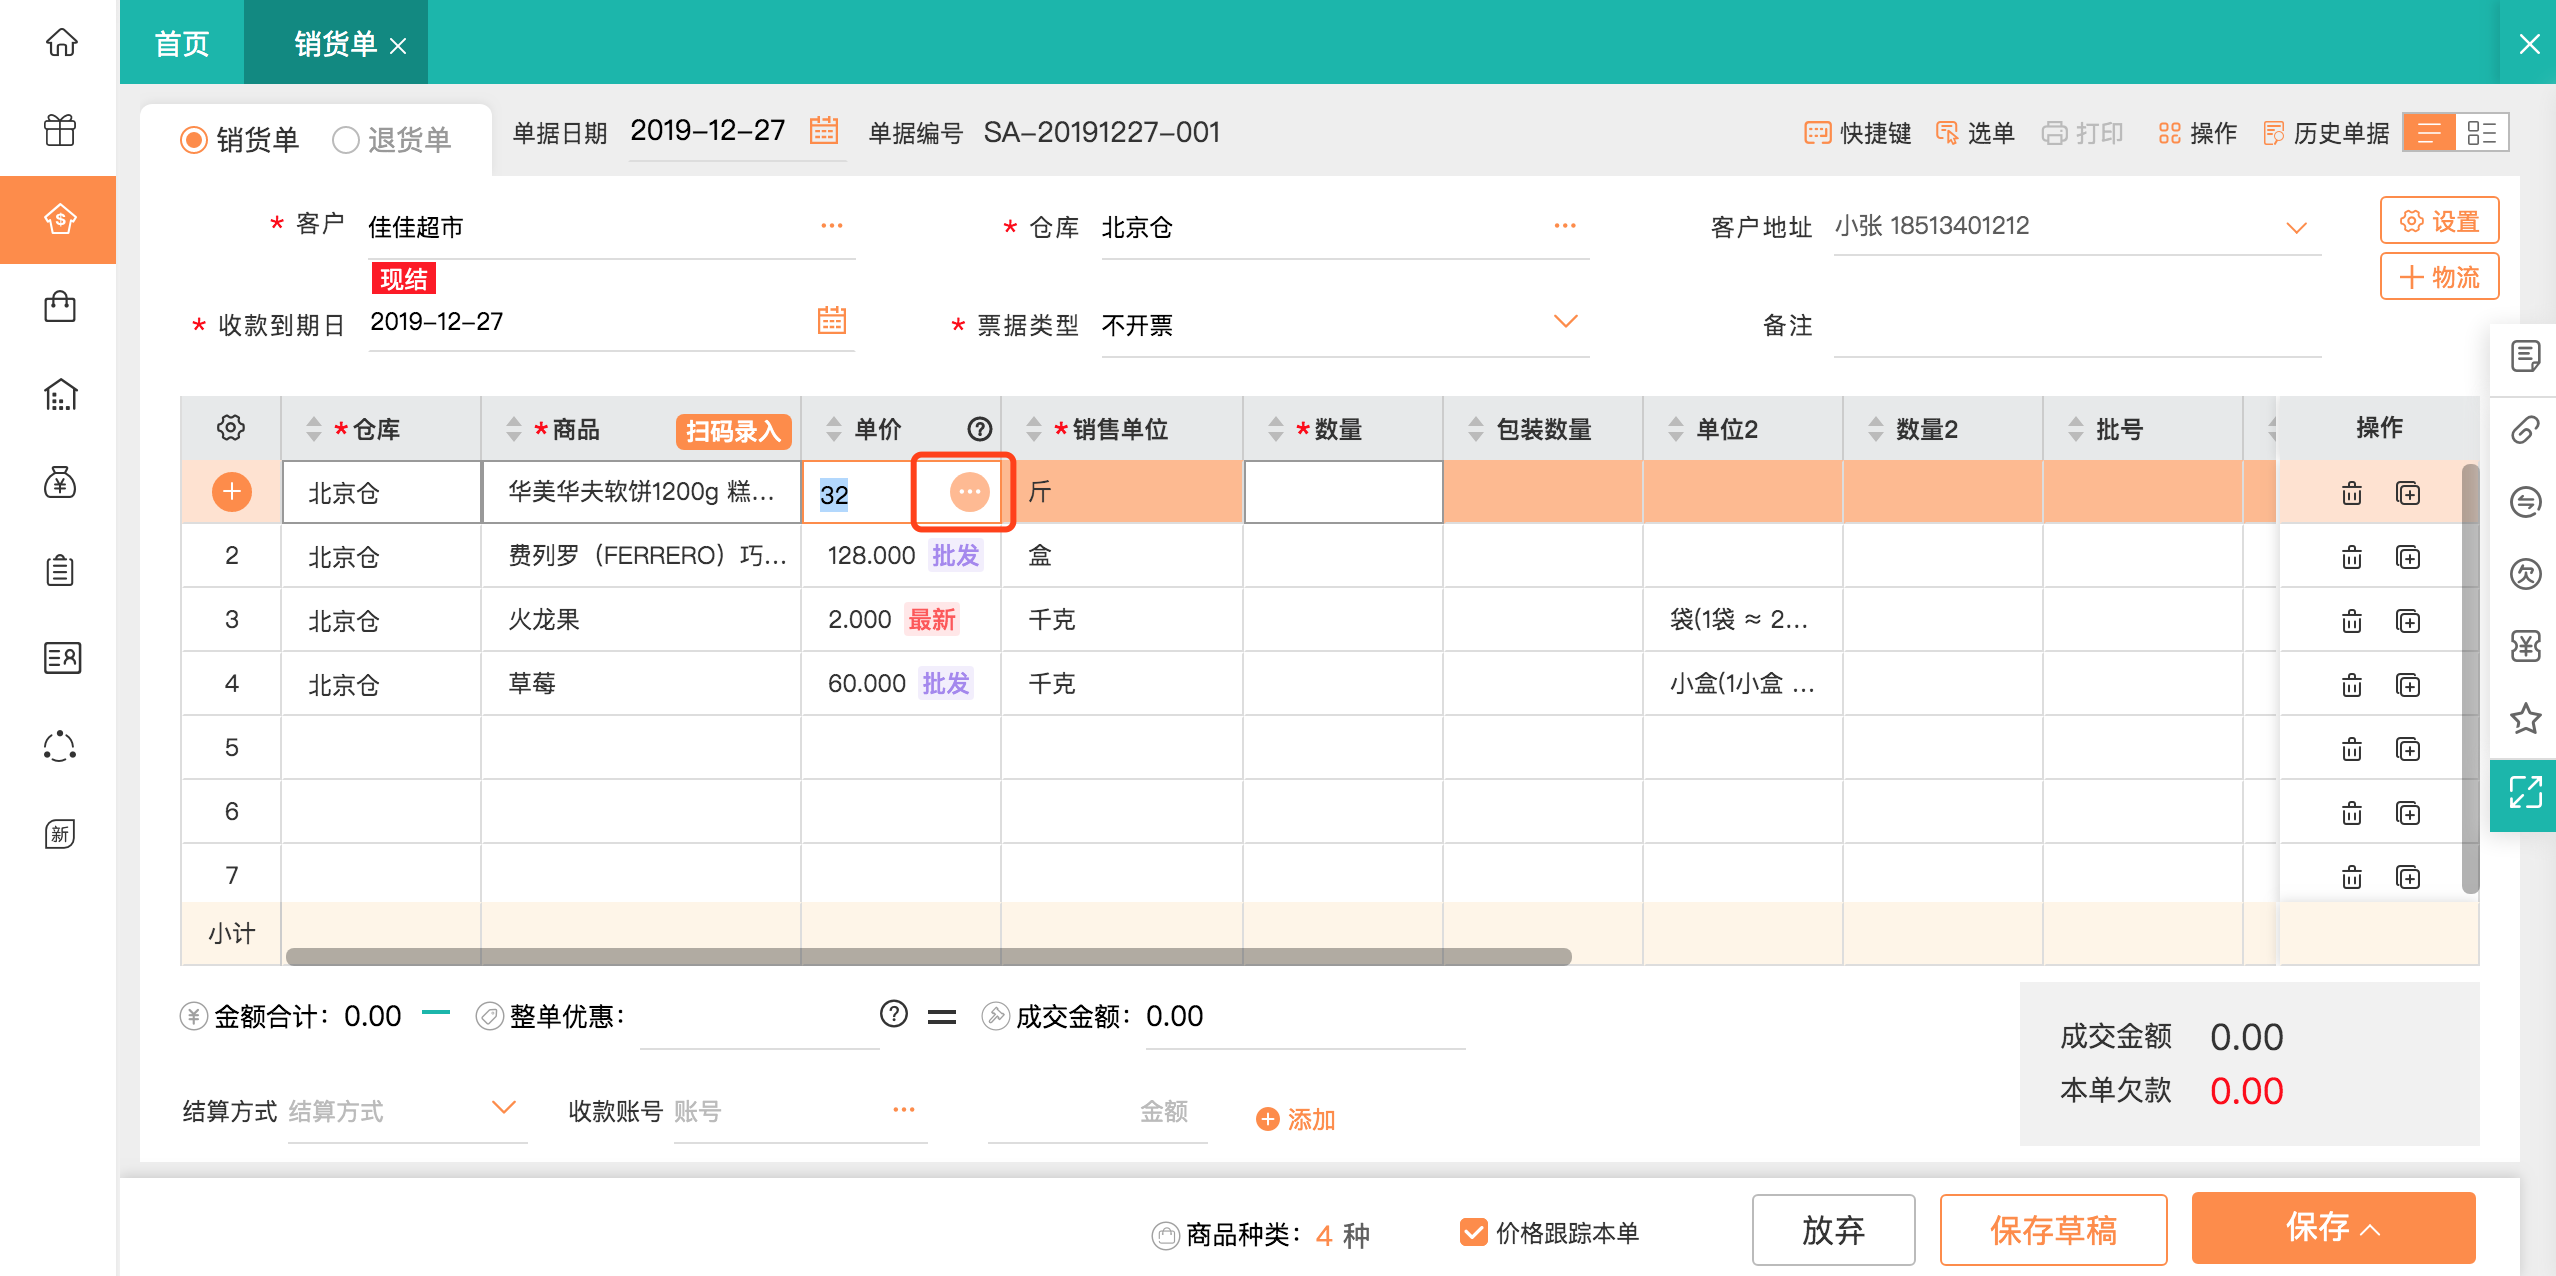Viewport: 2556px width, 1276px height.
Task: Click the orange add row plus icon
Action: (231, 492)
